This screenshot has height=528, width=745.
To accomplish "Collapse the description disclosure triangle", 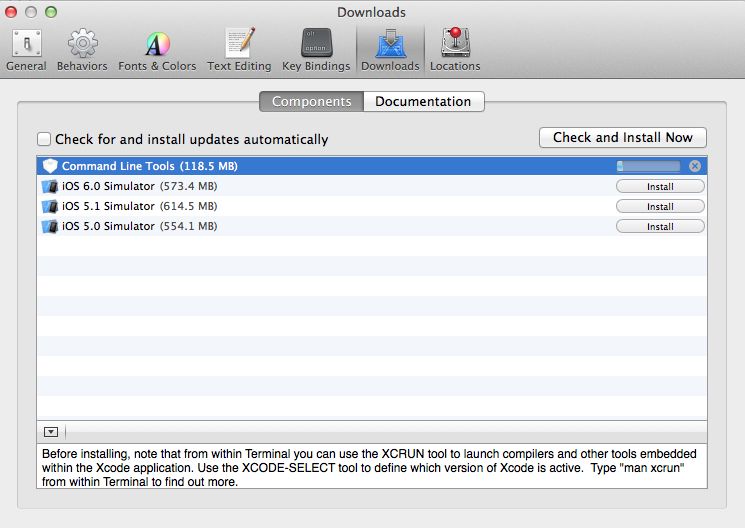I will click(51, 432).
